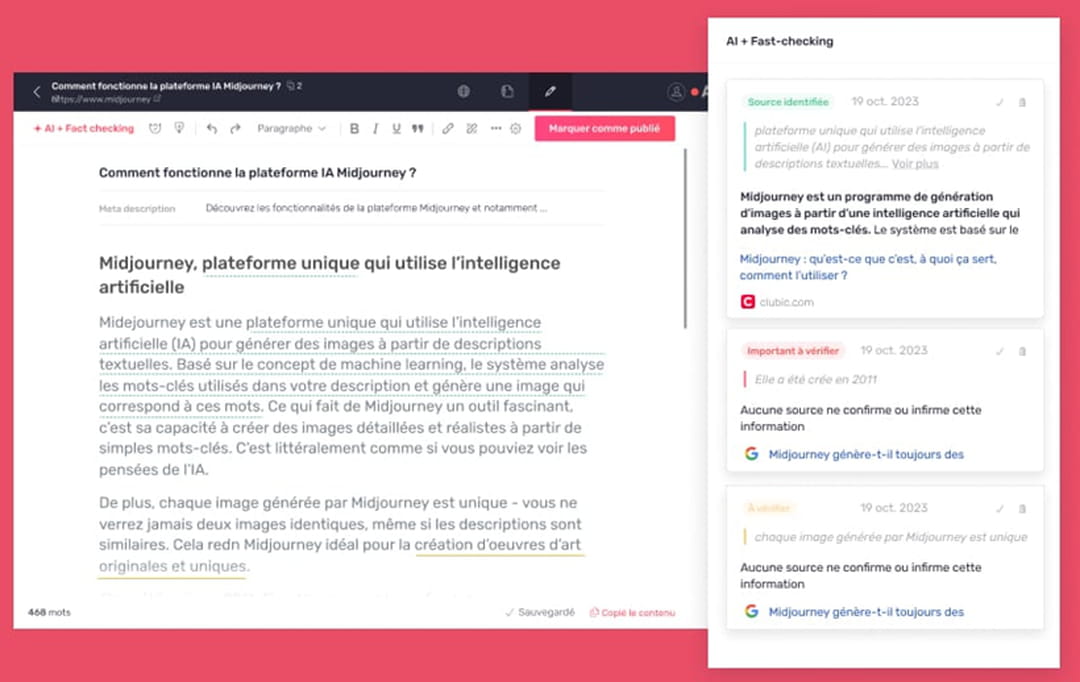Viewport: 1080px width, 682px height.
Task: Click the Sauvegardé status indicator
Action: [540, 612]
